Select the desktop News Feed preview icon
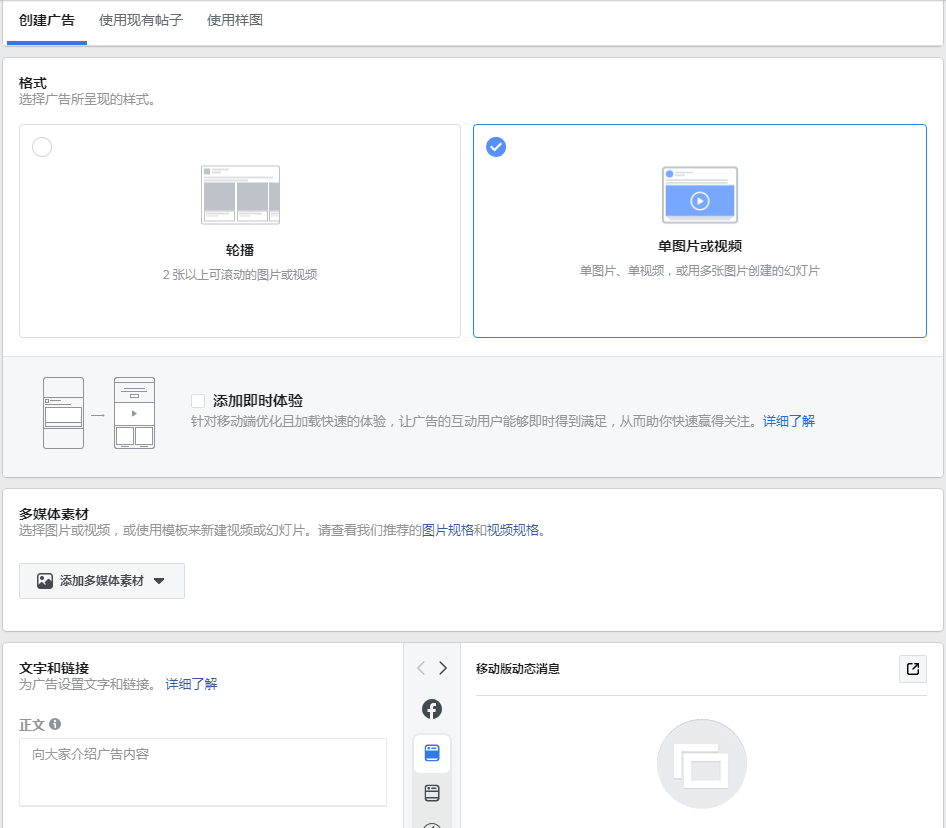 tap(431, 791)
